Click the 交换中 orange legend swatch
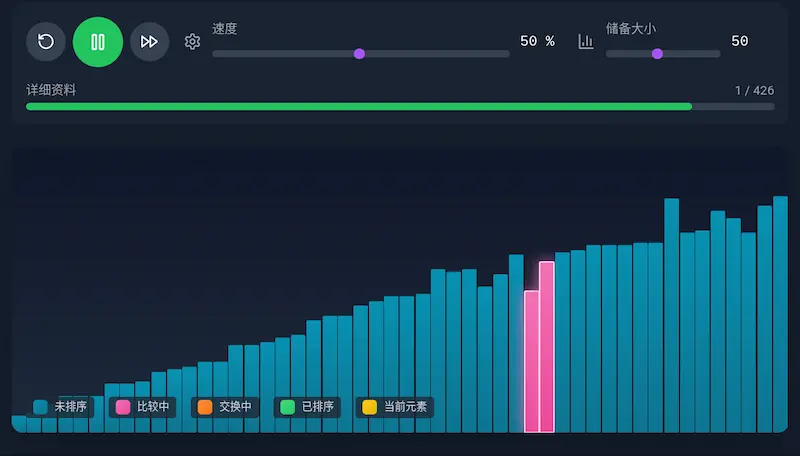800x456 pixels. click(205, 407)
